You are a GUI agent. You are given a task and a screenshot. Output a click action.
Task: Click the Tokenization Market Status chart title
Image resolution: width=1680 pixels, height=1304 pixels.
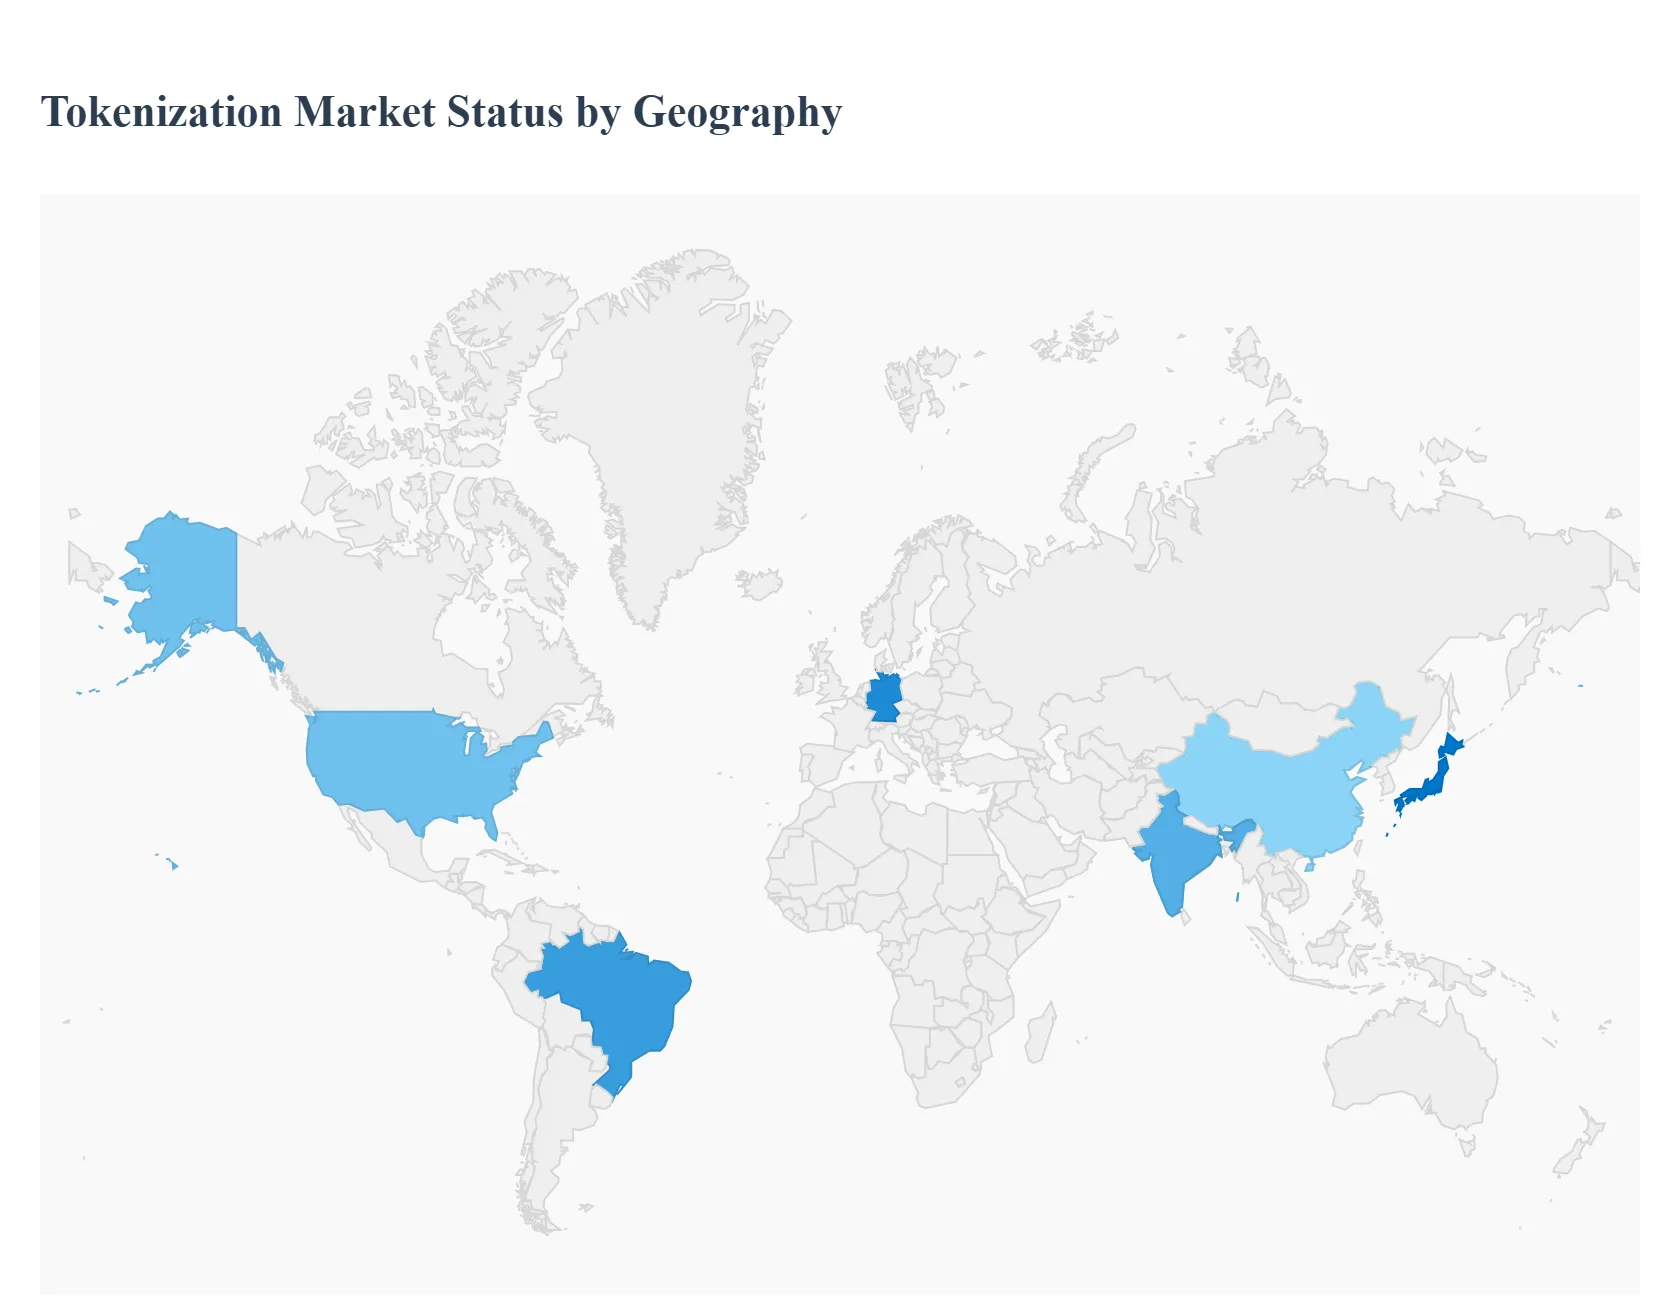tap(441, 112)
